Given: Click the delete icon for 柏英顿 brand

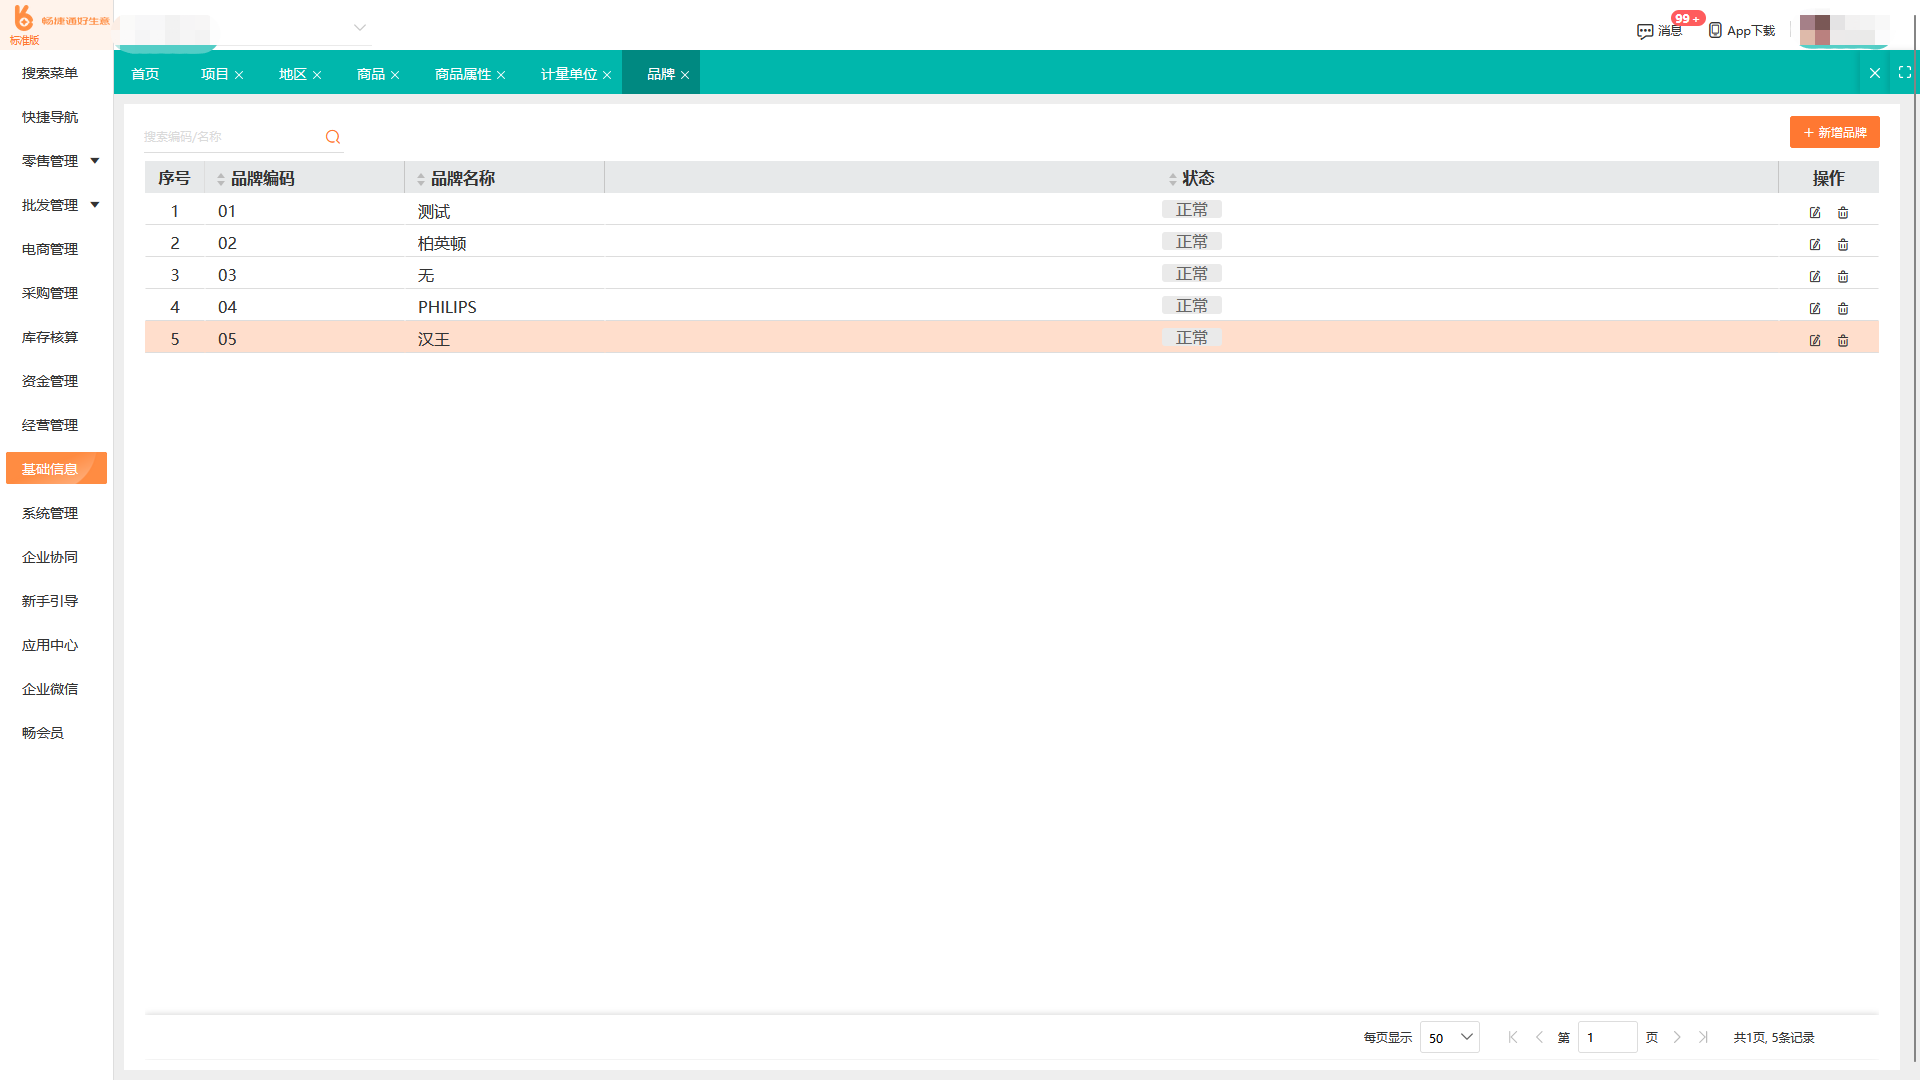Looking at the screenshot, I should (x=1844, y=243).
